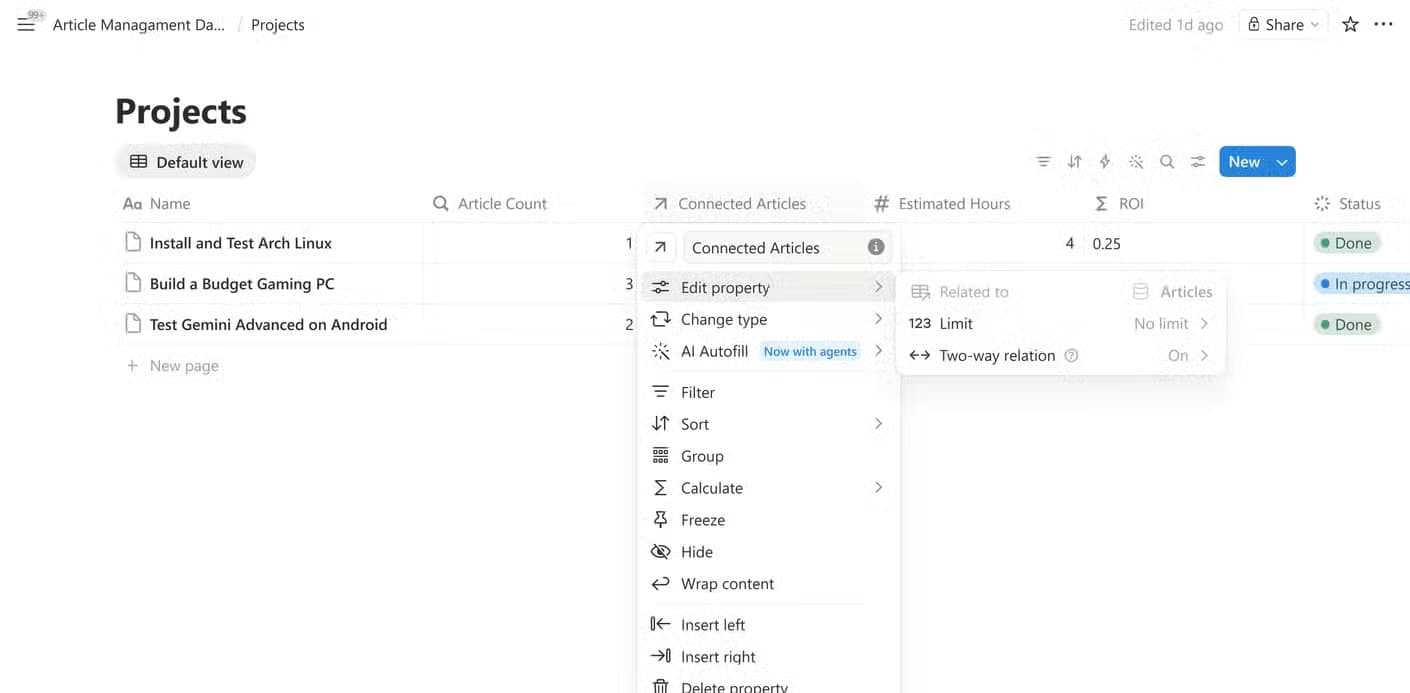Click the filter icon in the database toolbar
Screen dimensions: 1410x693
[1043, 162]
